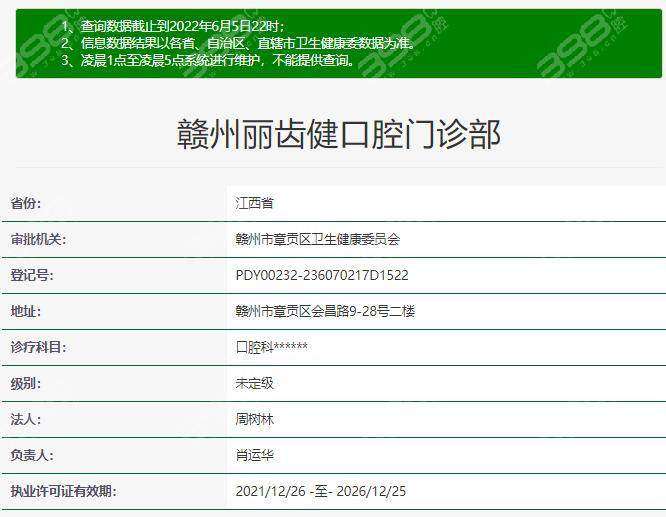Click the 江西省 value
The image size is (666, 517).
pos(254,203)
